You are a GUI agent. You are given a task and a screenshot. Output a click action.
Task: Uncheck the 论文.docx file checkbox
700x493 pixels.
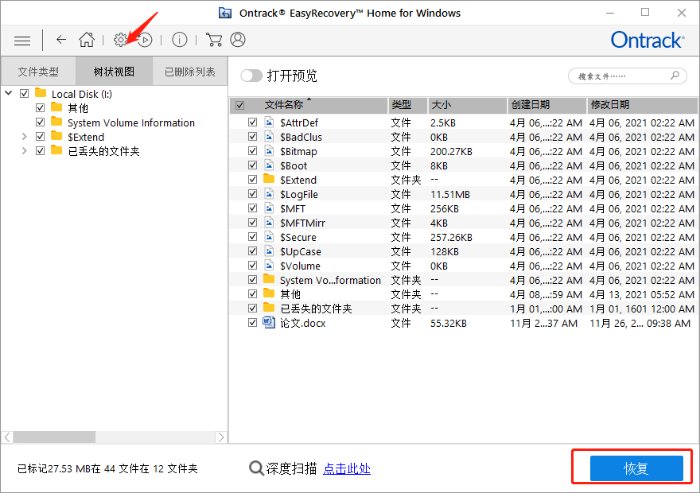(x=253, y=323)
